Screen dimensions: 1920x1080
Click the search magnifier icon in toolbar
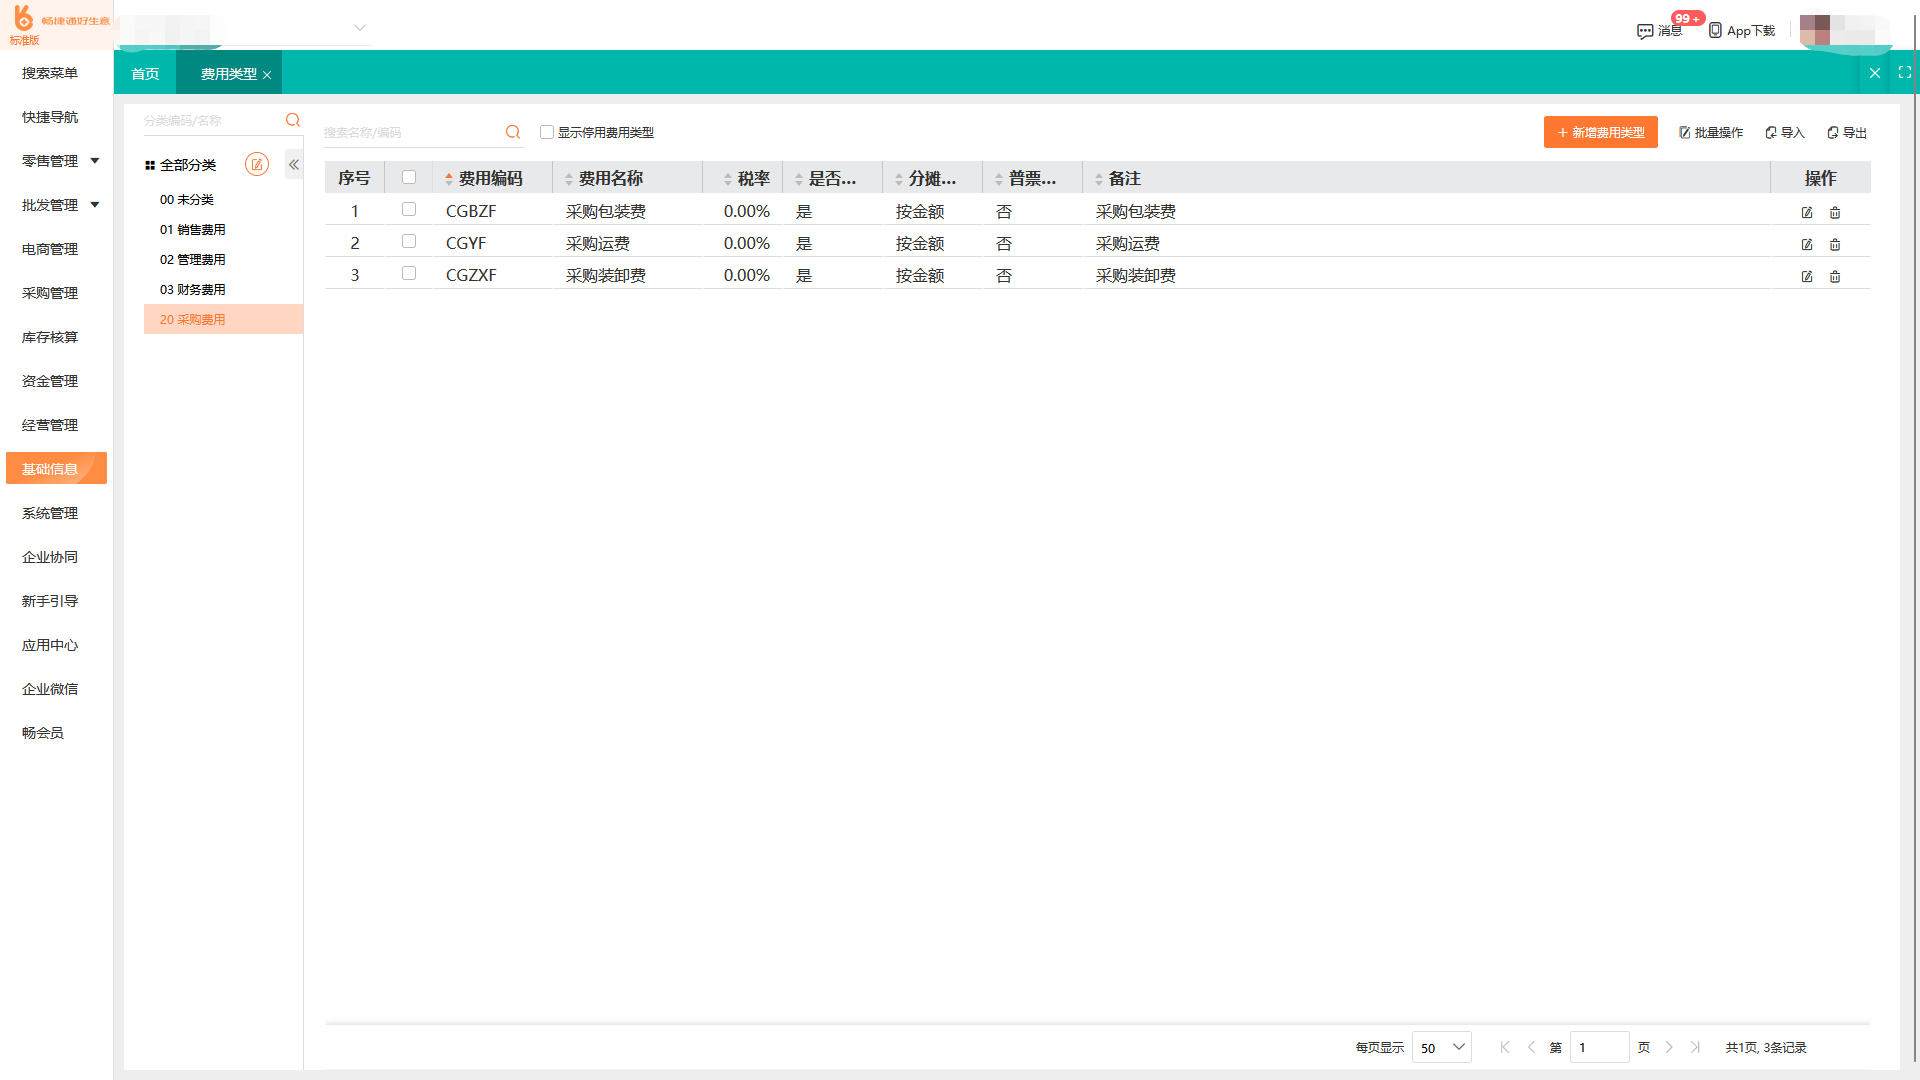[514, 132]
